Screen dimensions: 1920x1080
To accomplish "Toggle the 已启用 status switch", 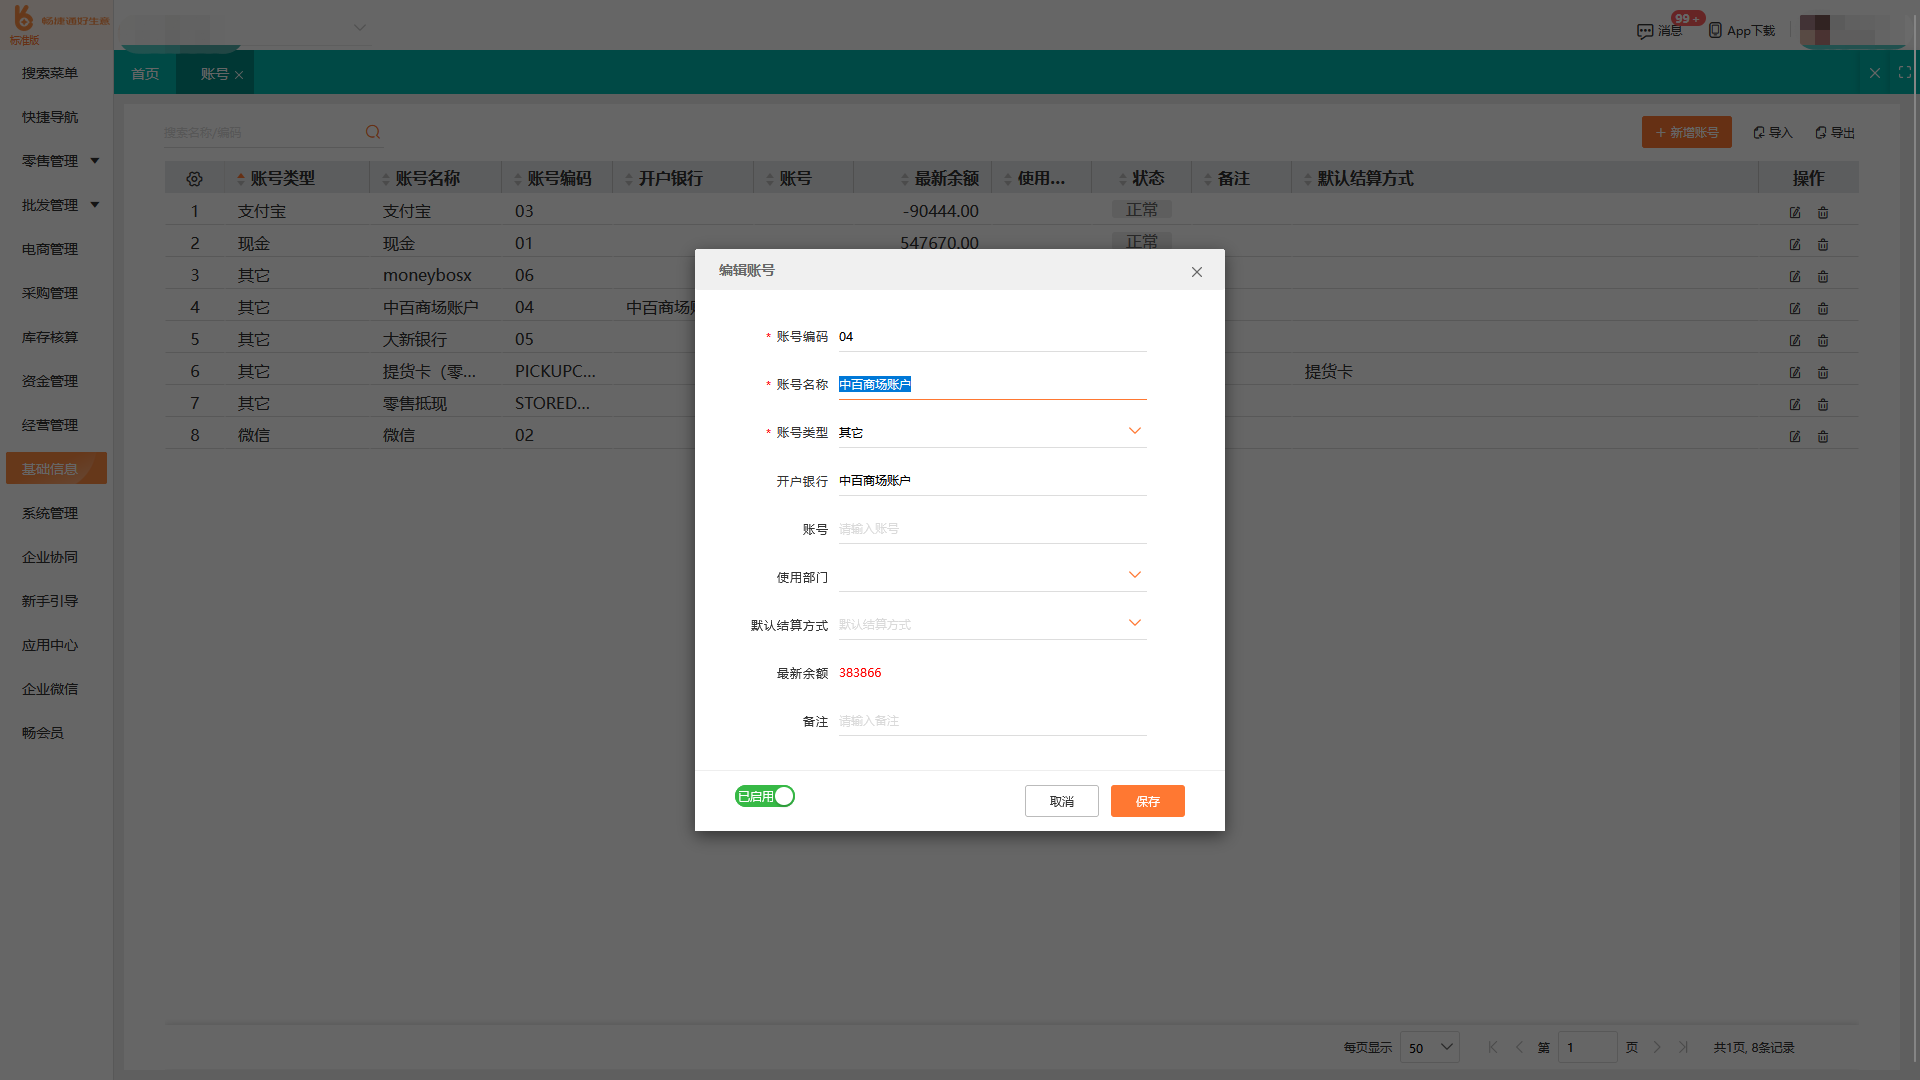I will 765,795.
